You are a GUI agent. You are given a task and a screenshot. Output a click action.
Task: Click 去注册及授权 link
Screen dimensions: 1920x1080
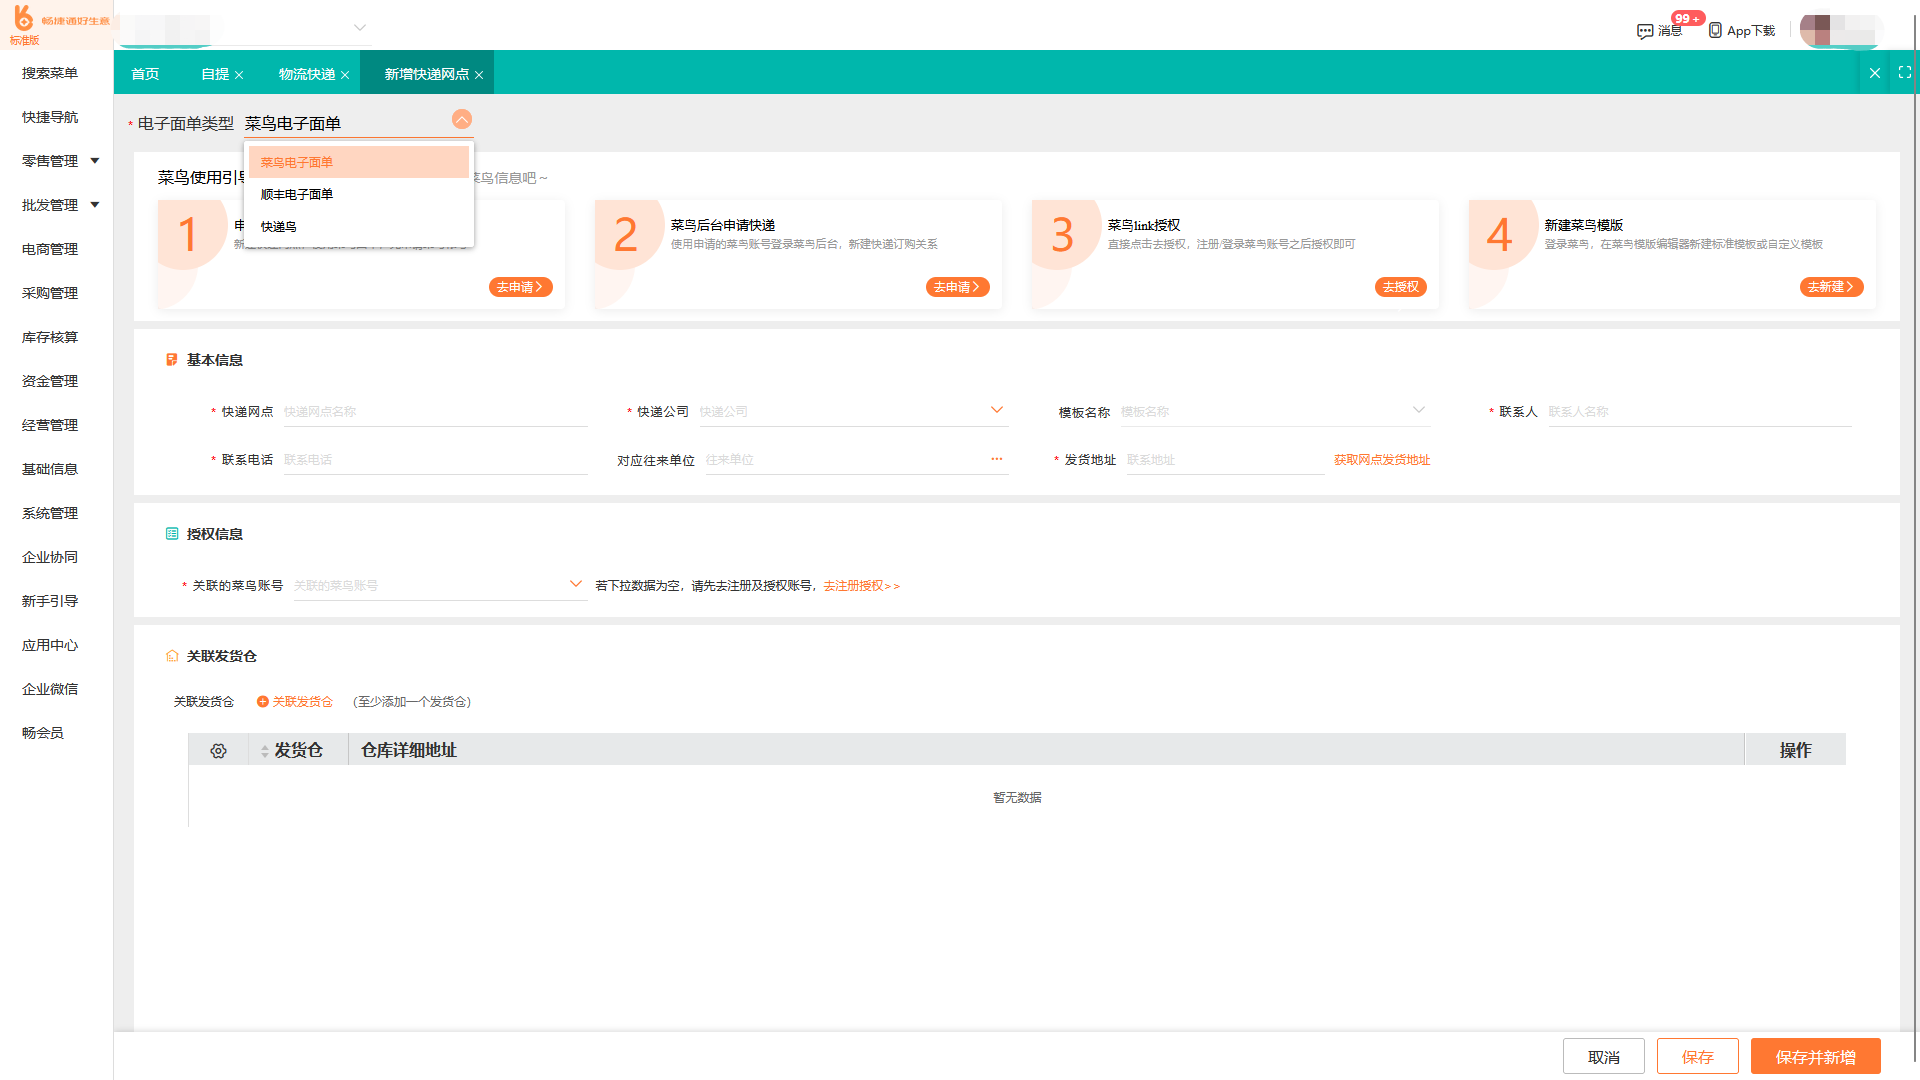coord(858,585)
